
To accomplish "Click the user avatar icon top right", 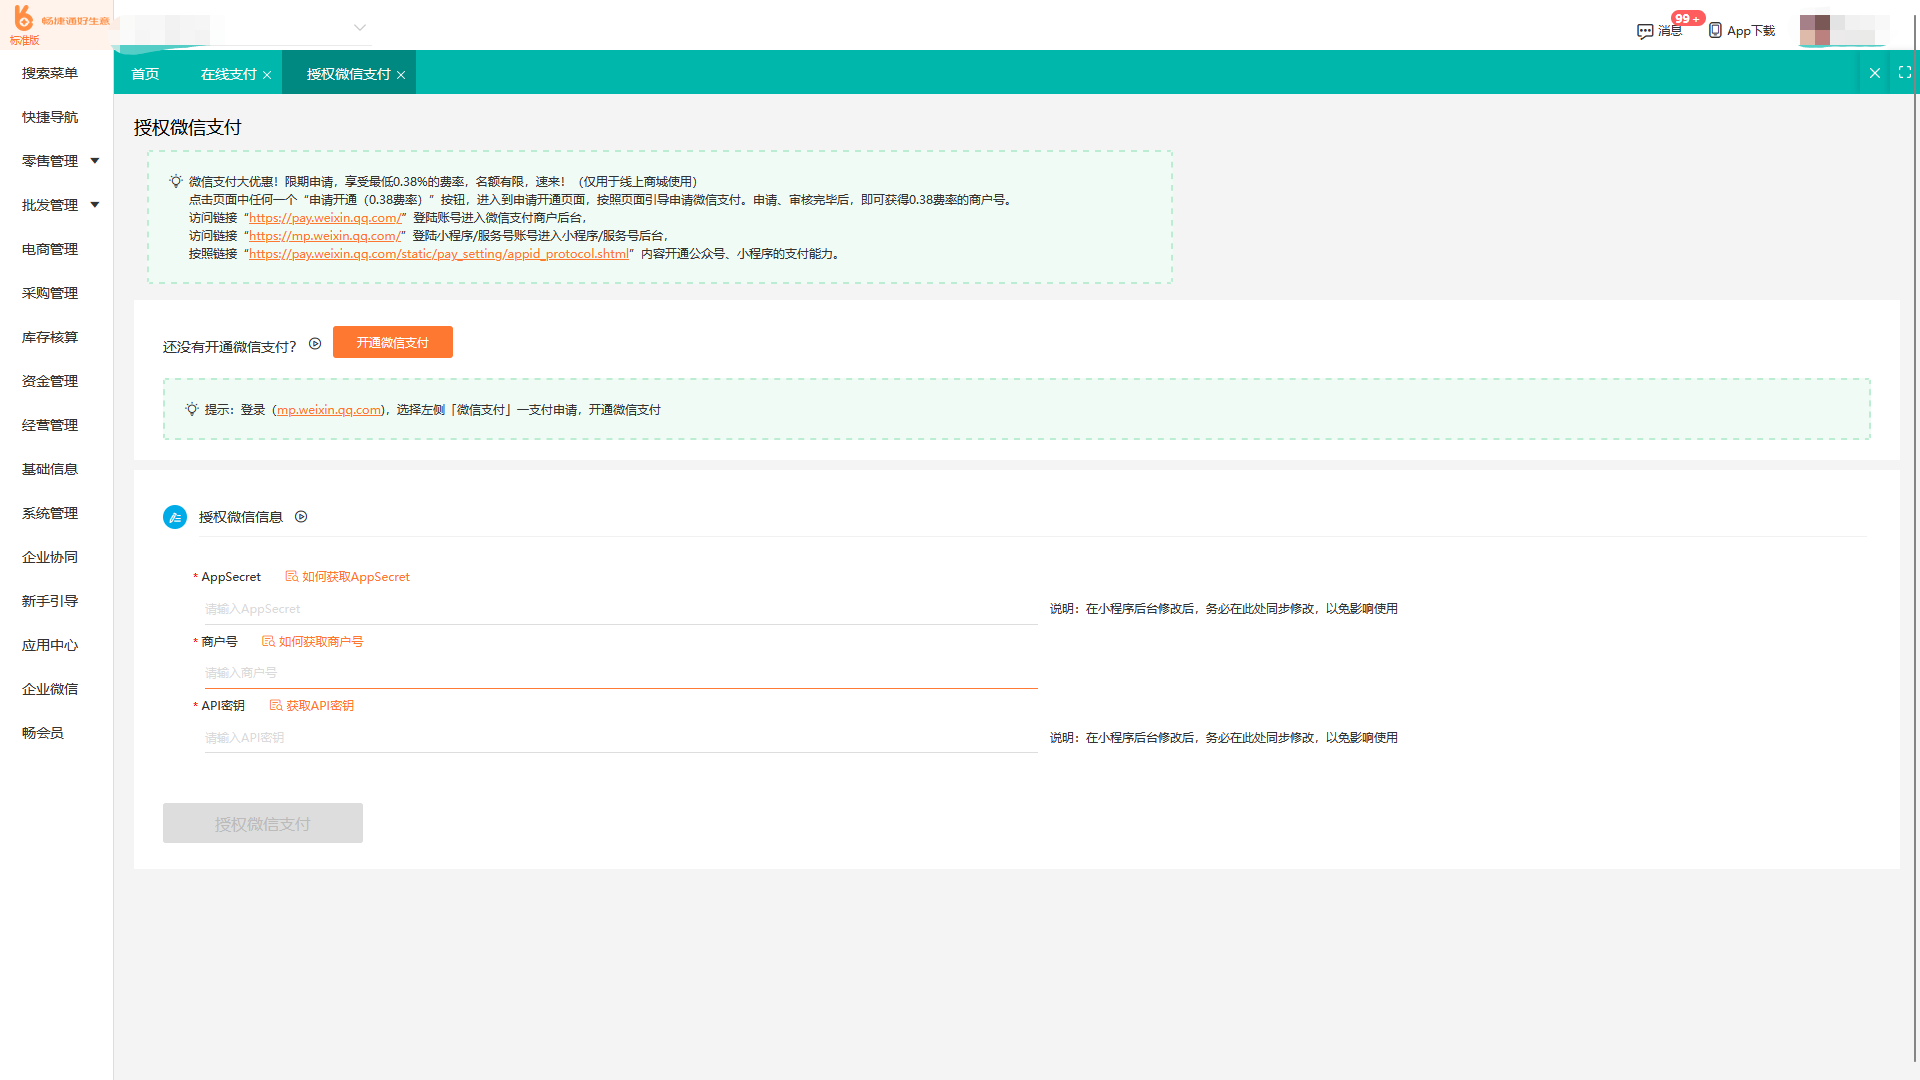I will pos(1816,28).
